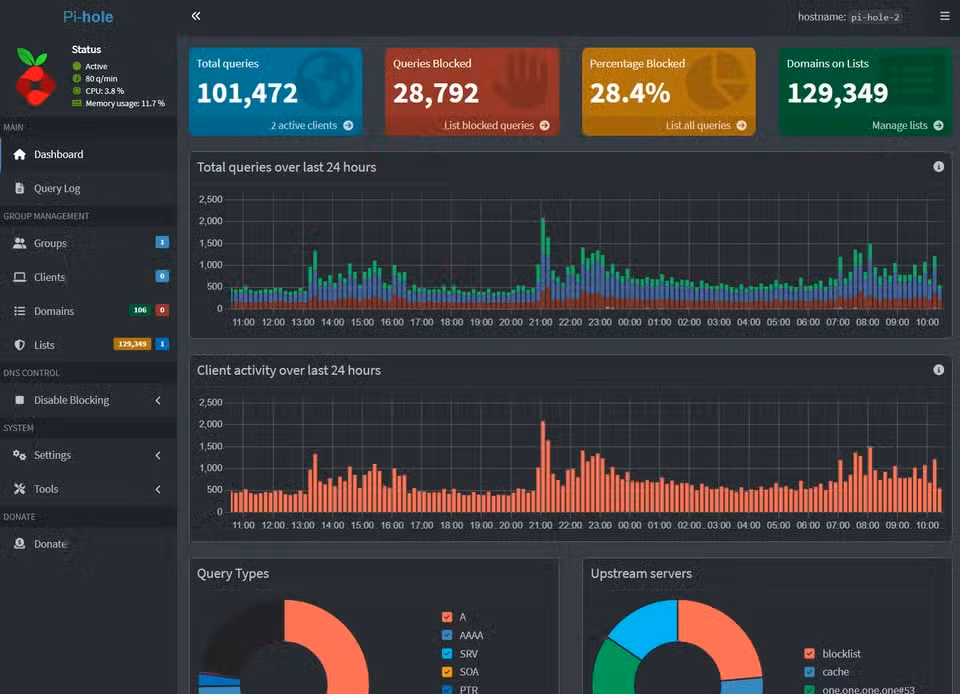Expand Tools submenu chevron
The image size is (960, 694).
click(x=158, y=489)
